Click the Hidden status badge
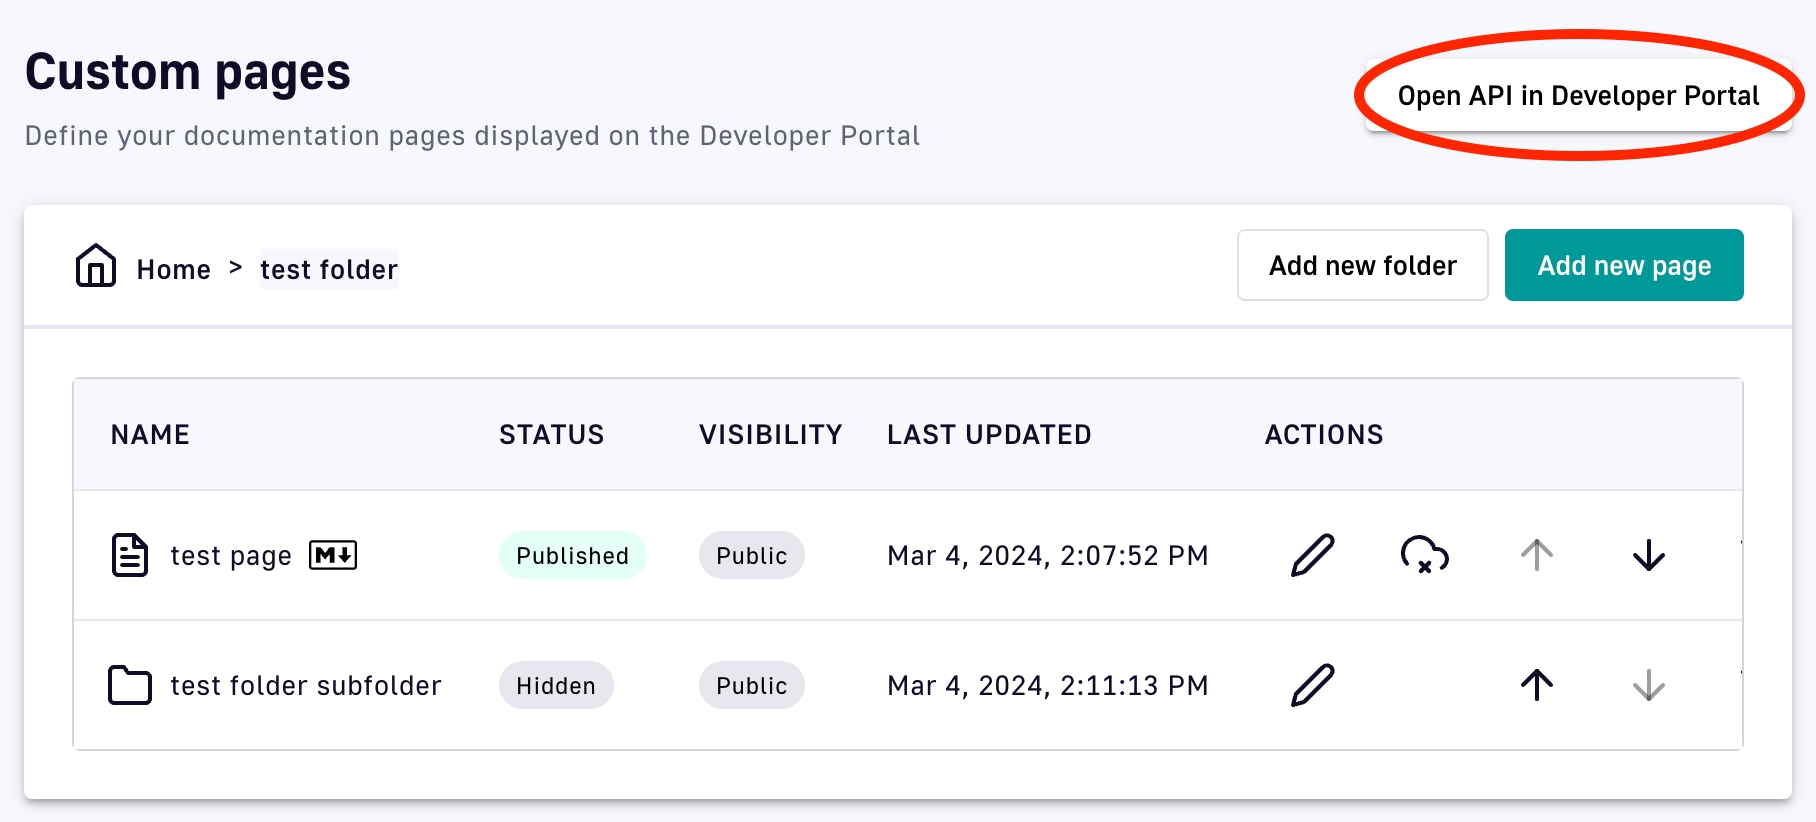1816x822 pixels. pyautogui.click(x=555, y=686)
